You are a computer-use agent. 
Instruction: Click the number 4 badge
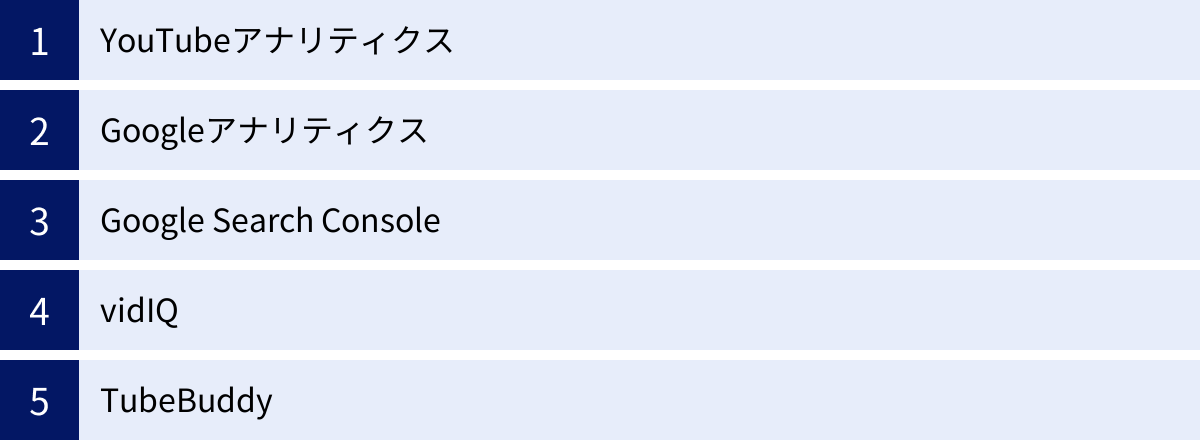39,311
